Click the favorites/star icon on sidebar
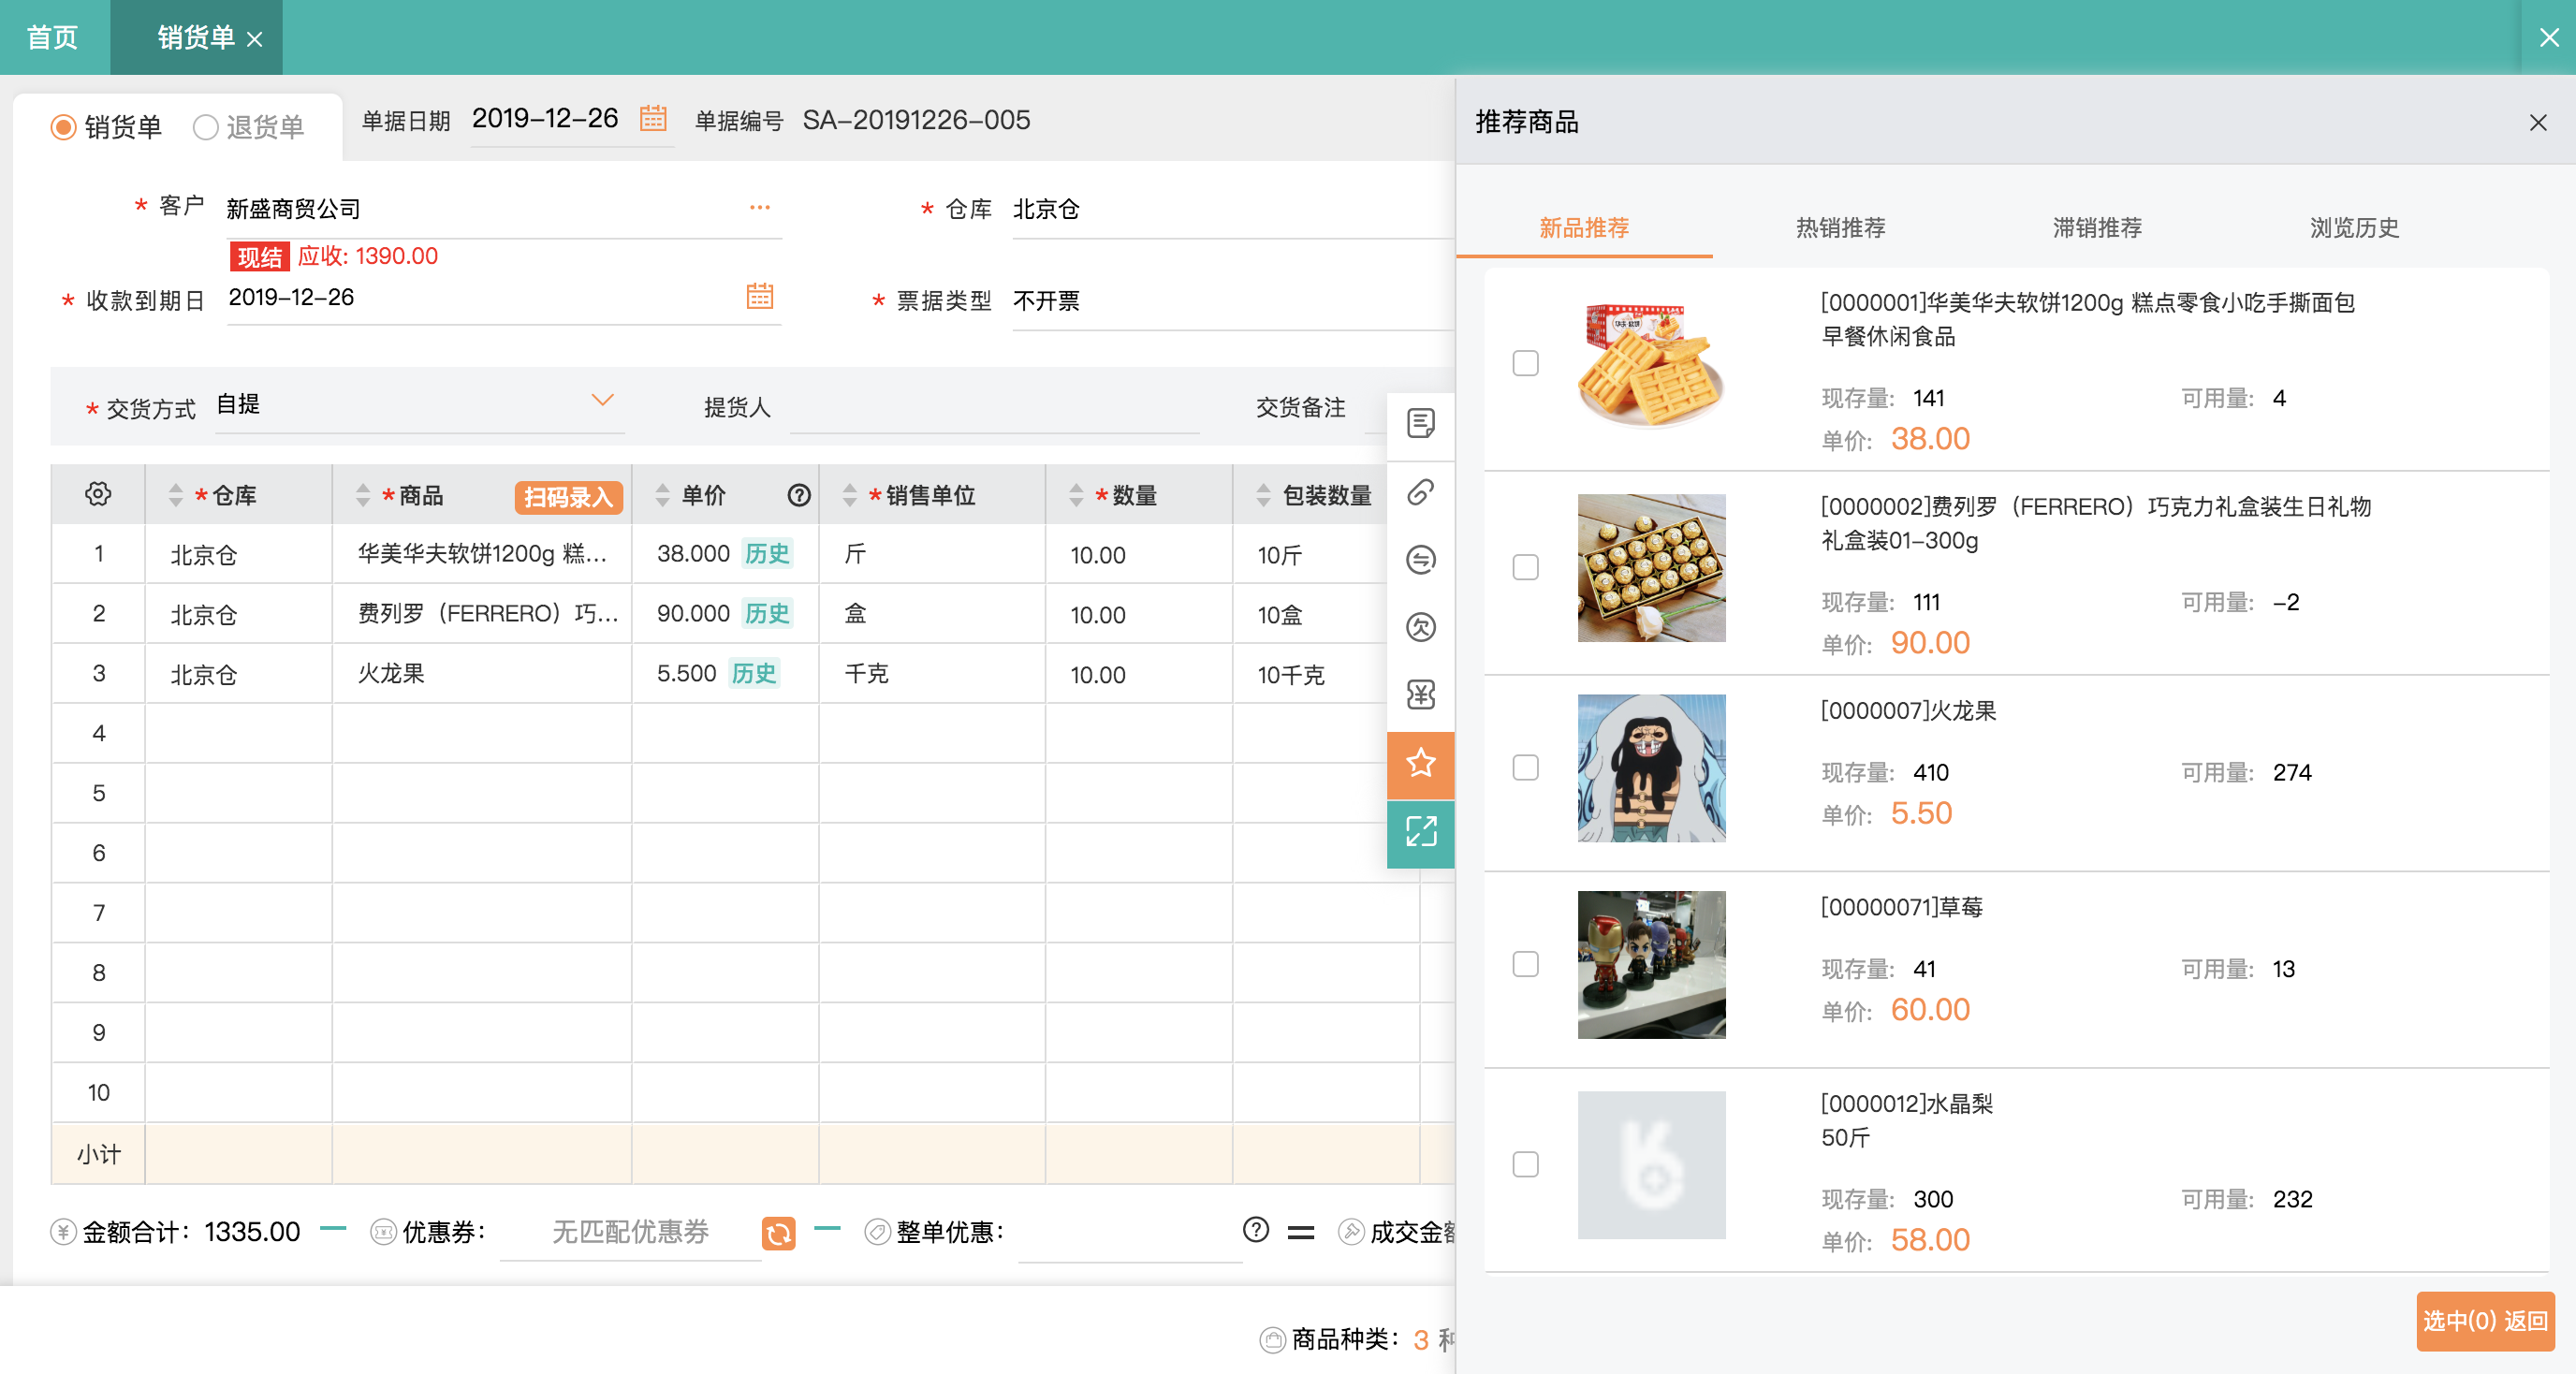This screenshot has width=2576, height=1374. coord(1425,763)
